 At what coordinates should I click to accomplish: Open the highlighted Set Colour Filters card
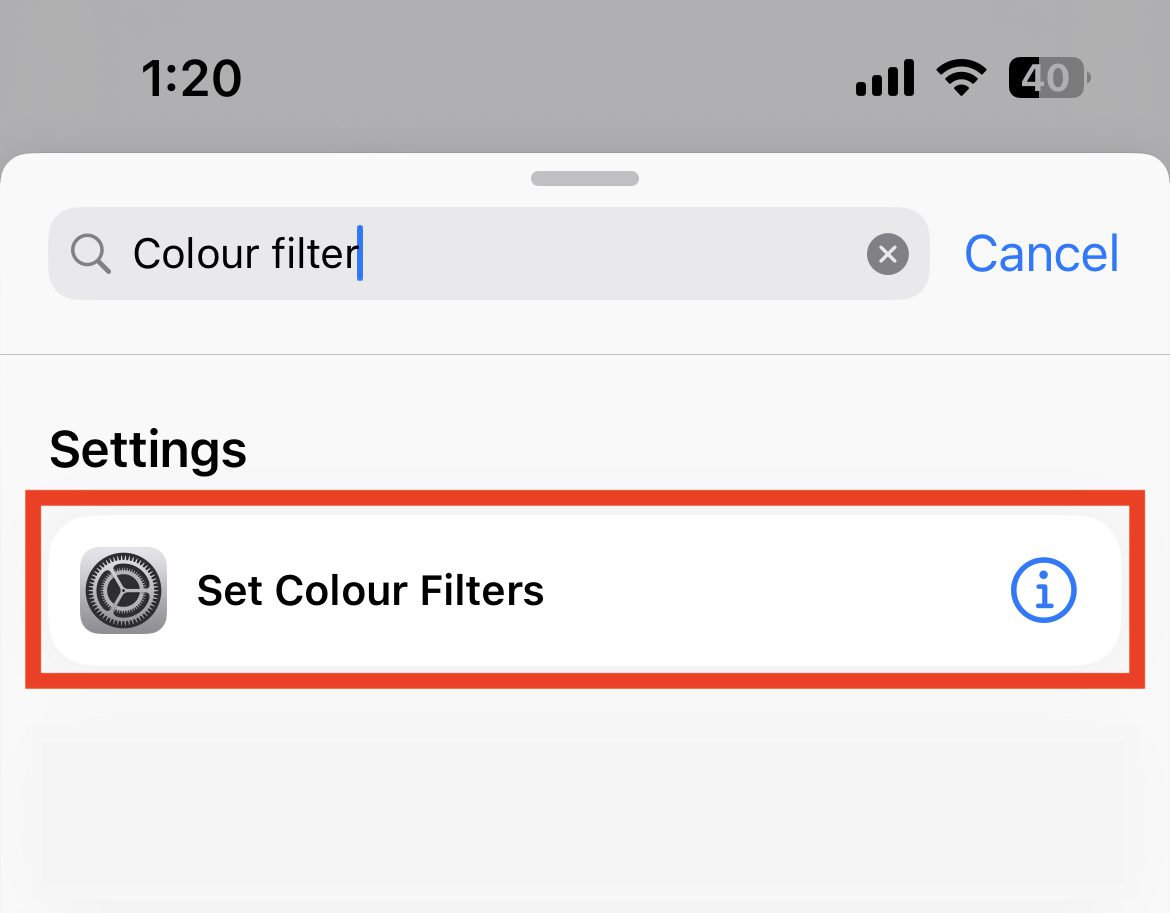(585, 590)
